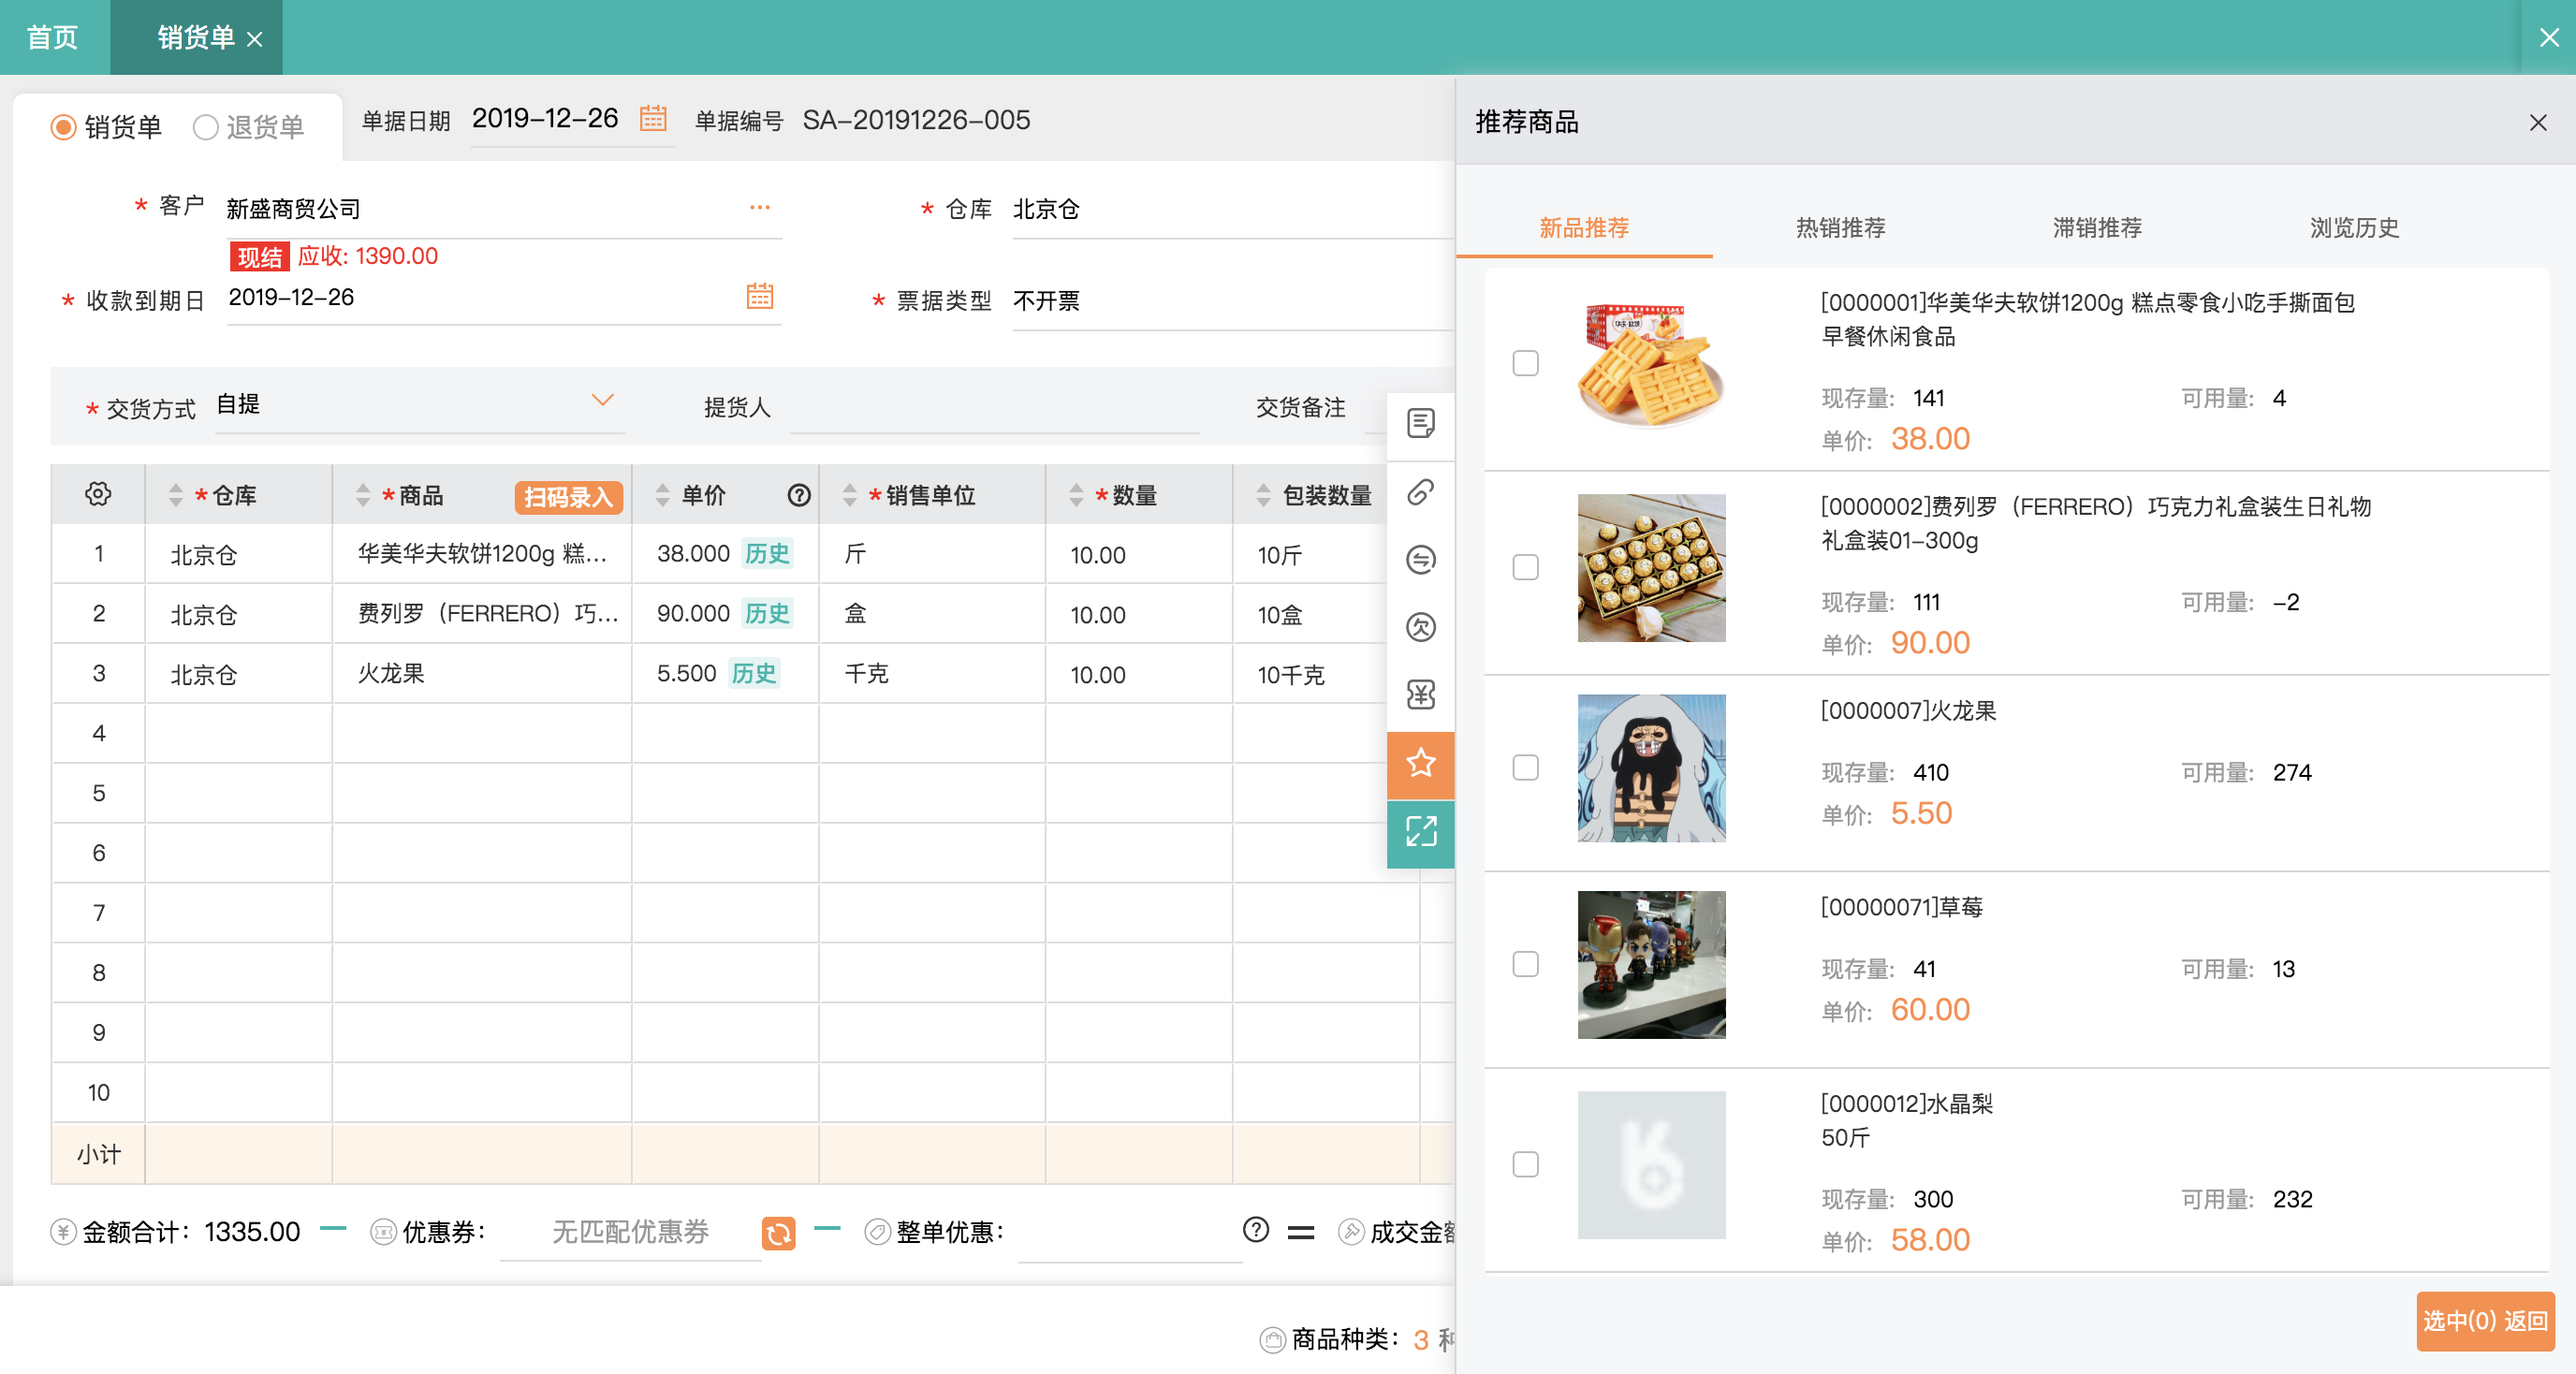Click the favorites/star icon on sidebar
Screen dimensions: 2576x1374
pos(1425,763)
